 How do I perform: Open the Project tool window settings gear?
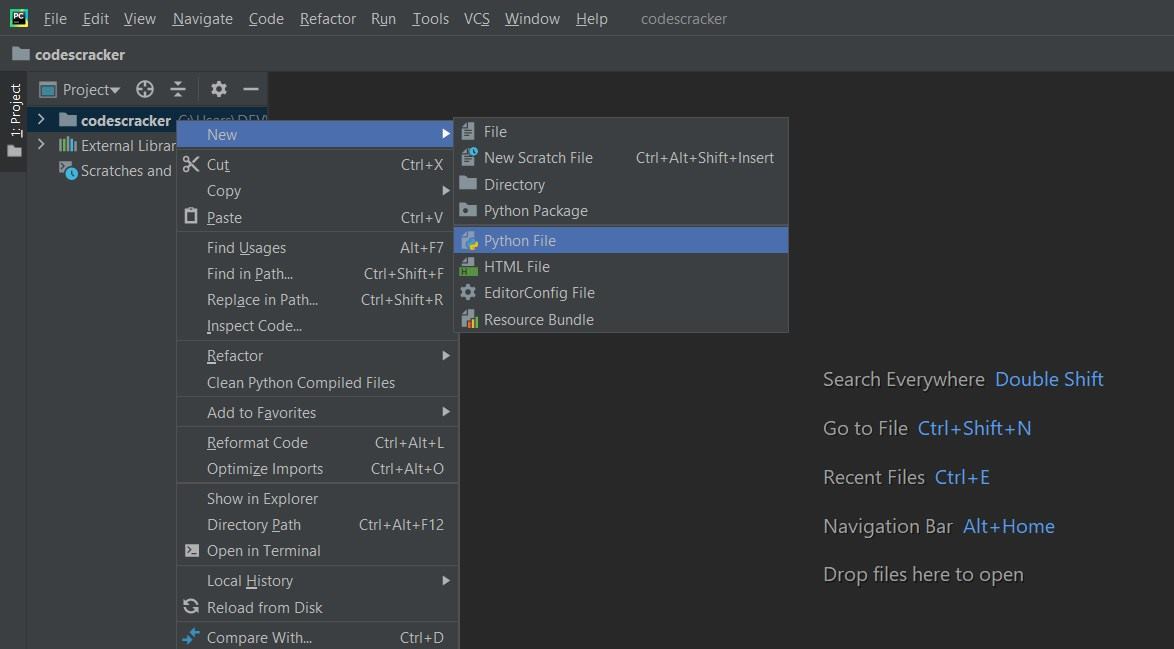point(218,89)
